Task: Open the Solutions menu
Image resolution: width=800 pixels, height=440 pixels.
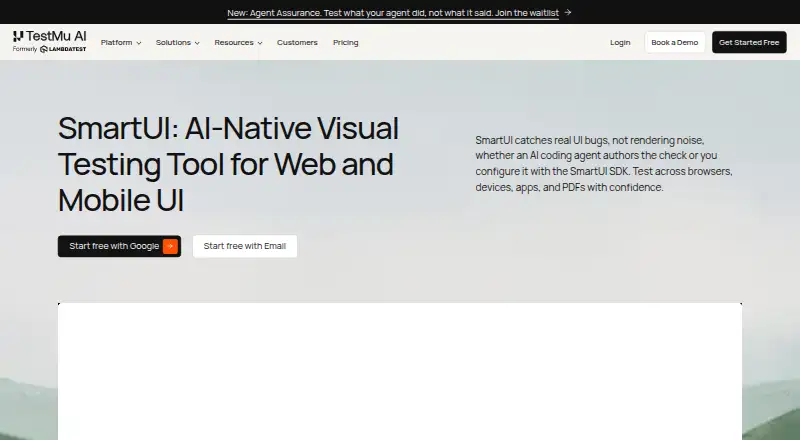Action: [178, 42]
